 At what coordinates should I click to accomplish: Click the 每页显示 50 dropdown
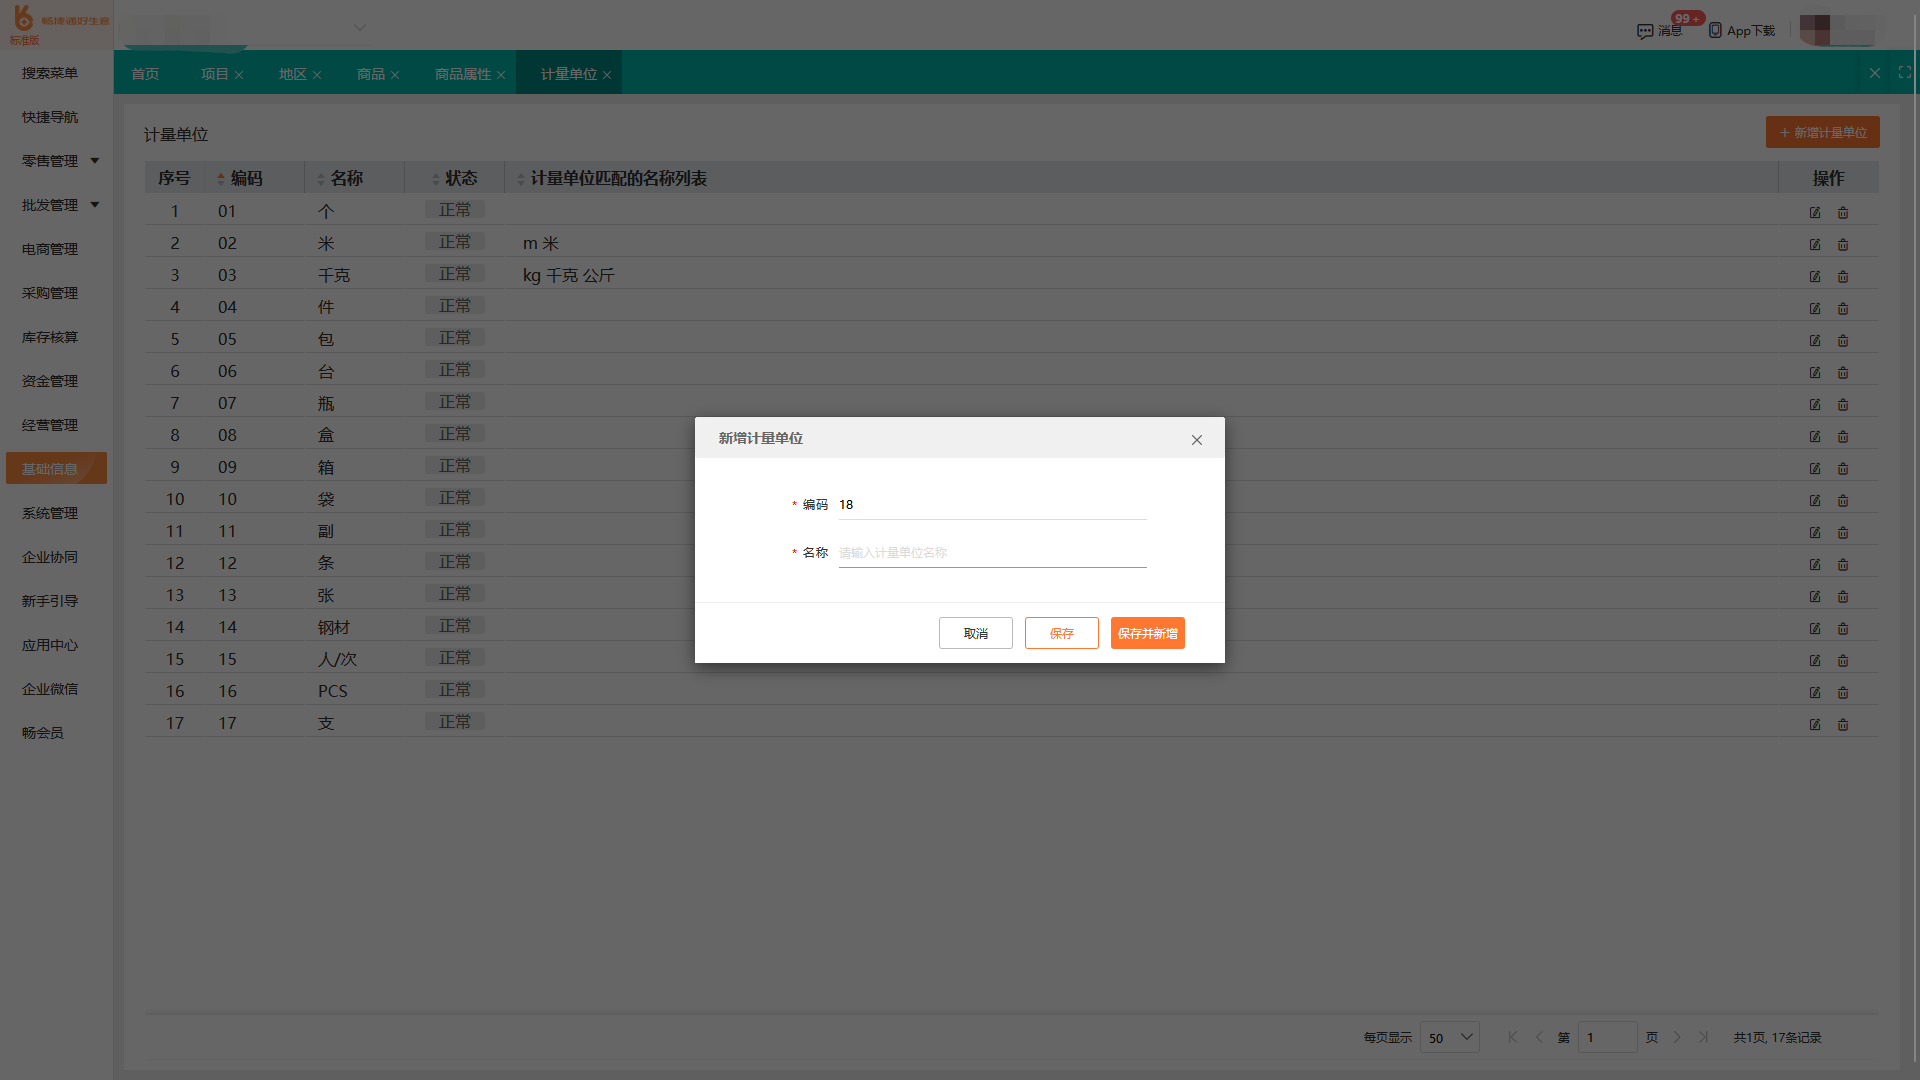coord(1449,1036)
